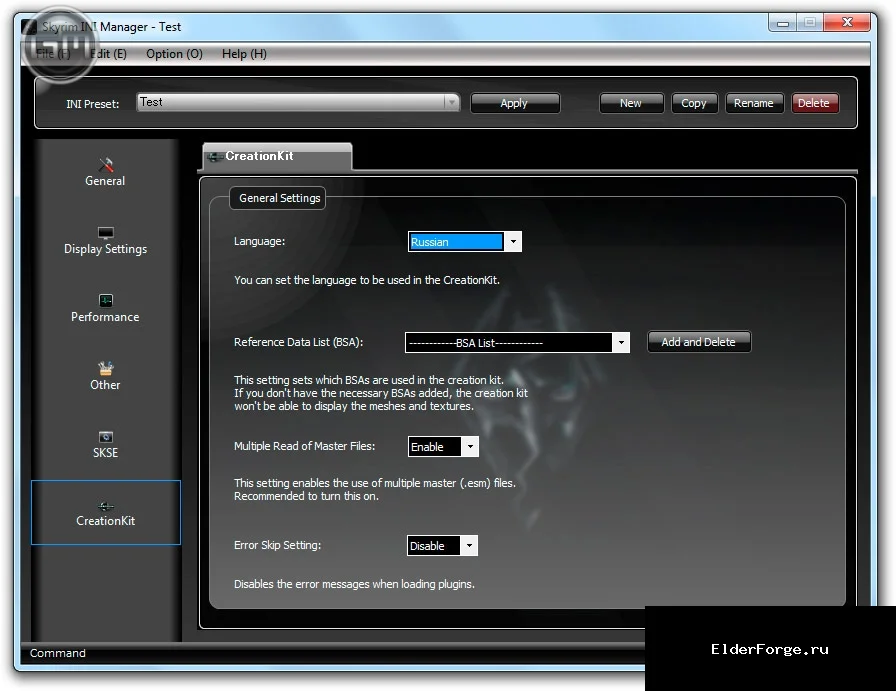Open the Option (O) menu
Viewport: 896px width, 691px height.
click(174, 54)
